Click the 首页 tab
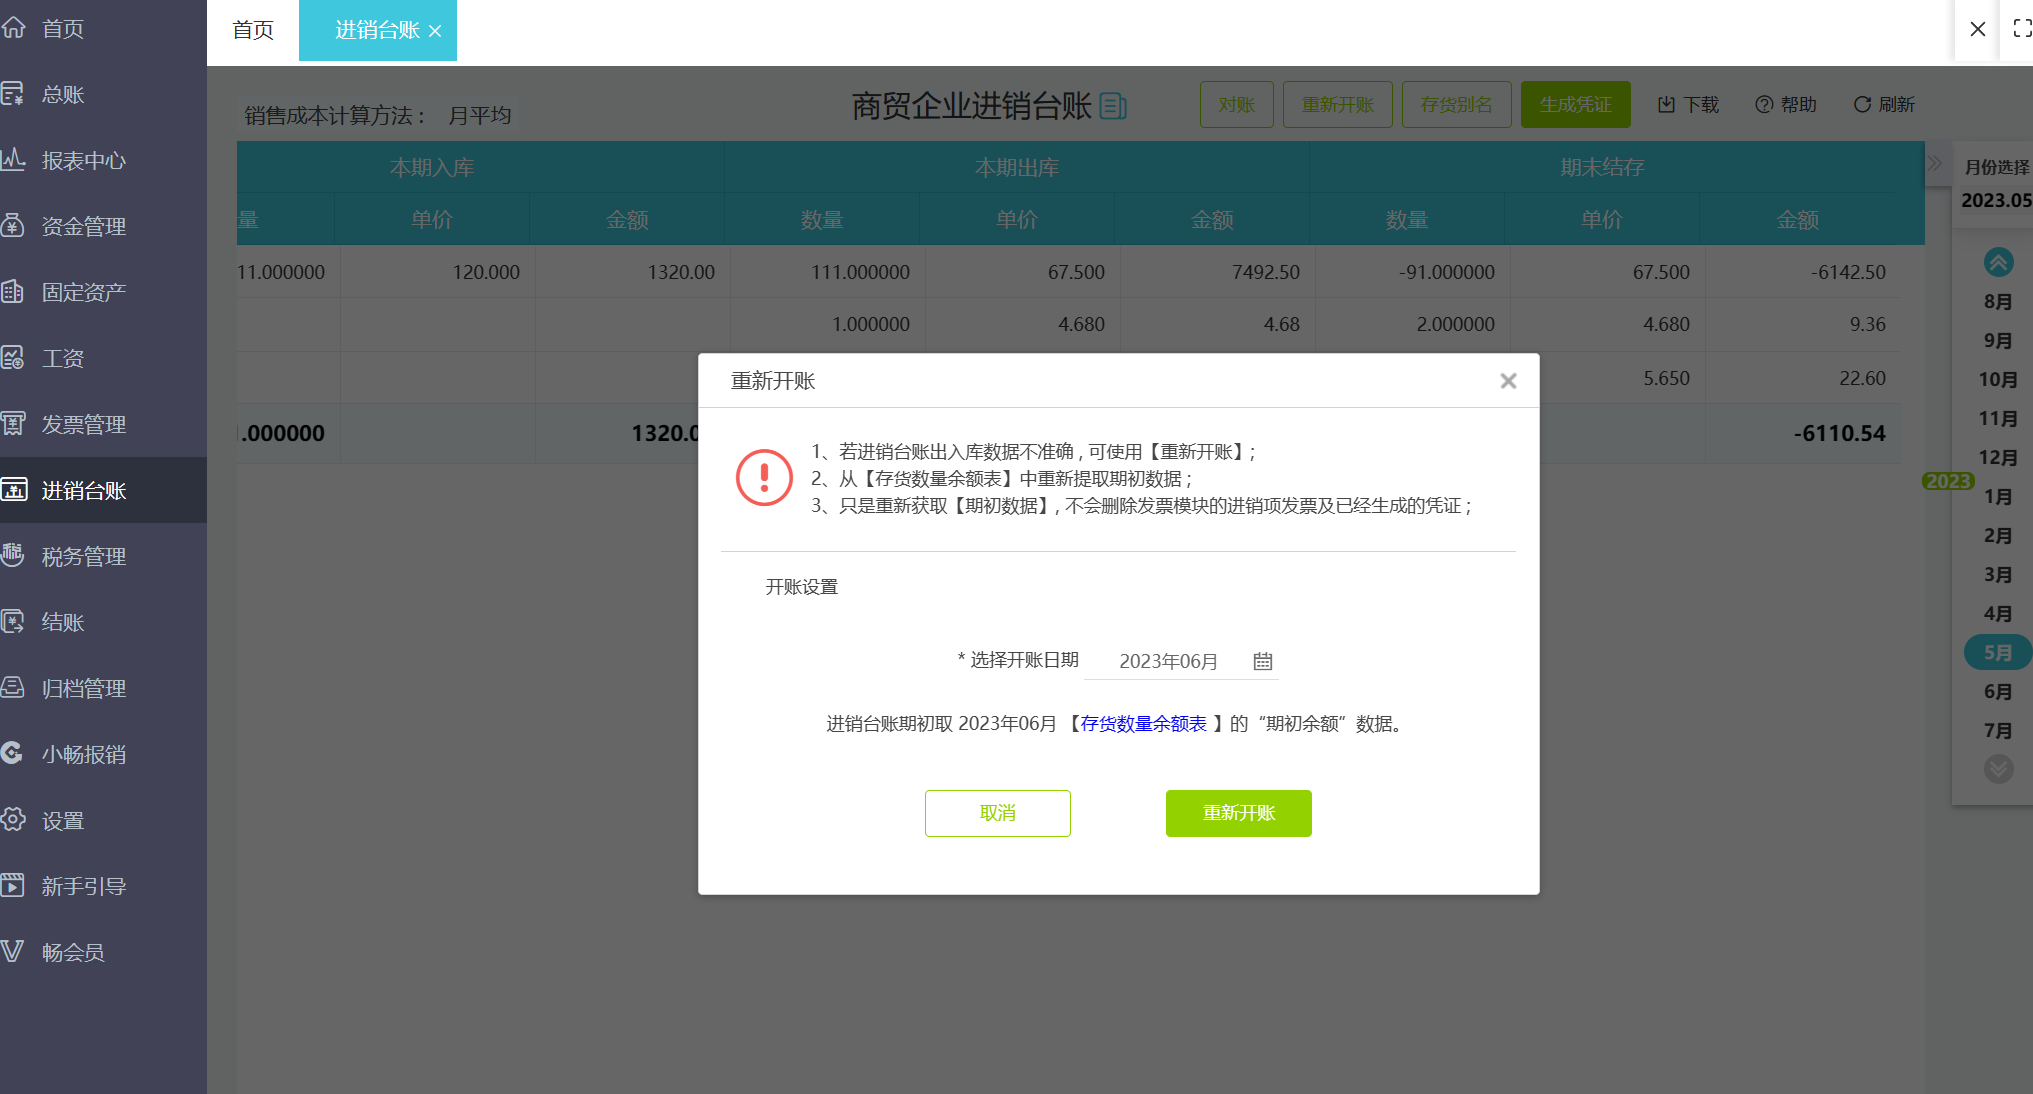Screen dimensions: 2033x1094 click(x=255, y=30)
